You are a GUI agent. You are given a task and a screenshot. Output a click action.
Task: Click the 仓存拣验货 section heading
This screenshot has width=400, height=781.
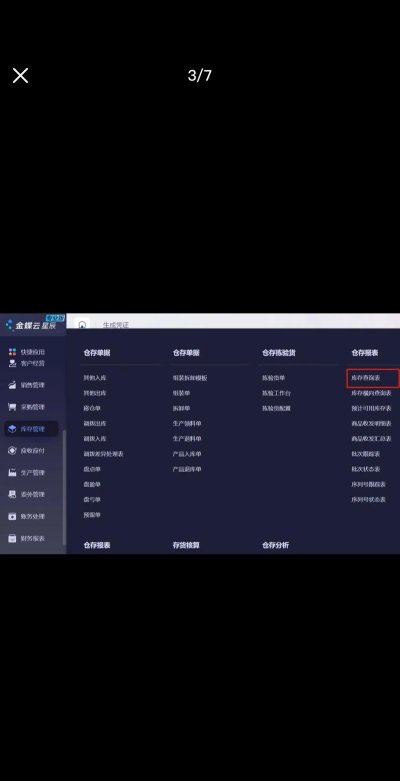278,353
